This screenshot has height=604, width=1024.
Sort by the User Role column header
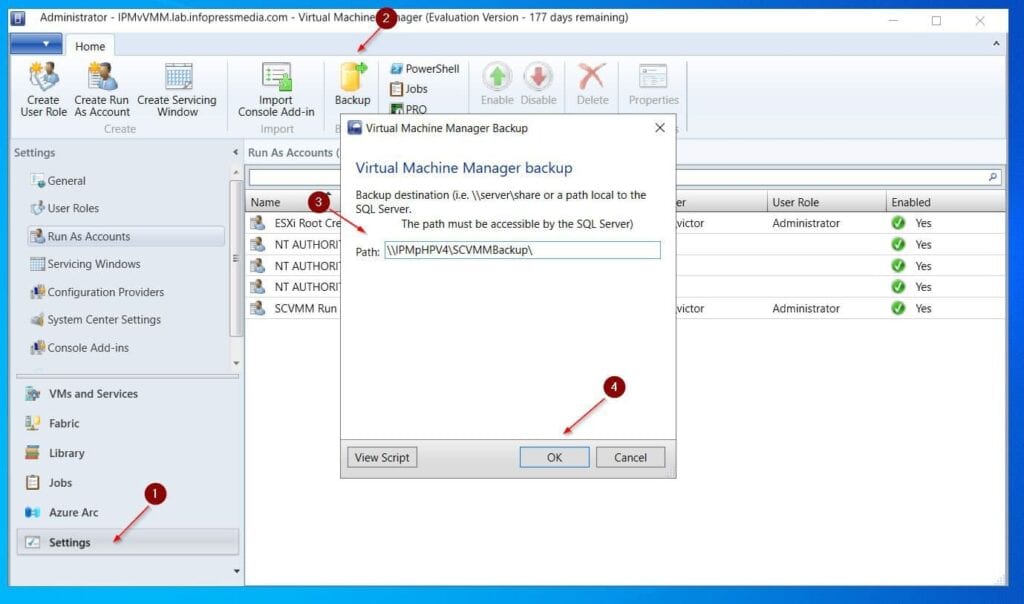tap(826, 202)
